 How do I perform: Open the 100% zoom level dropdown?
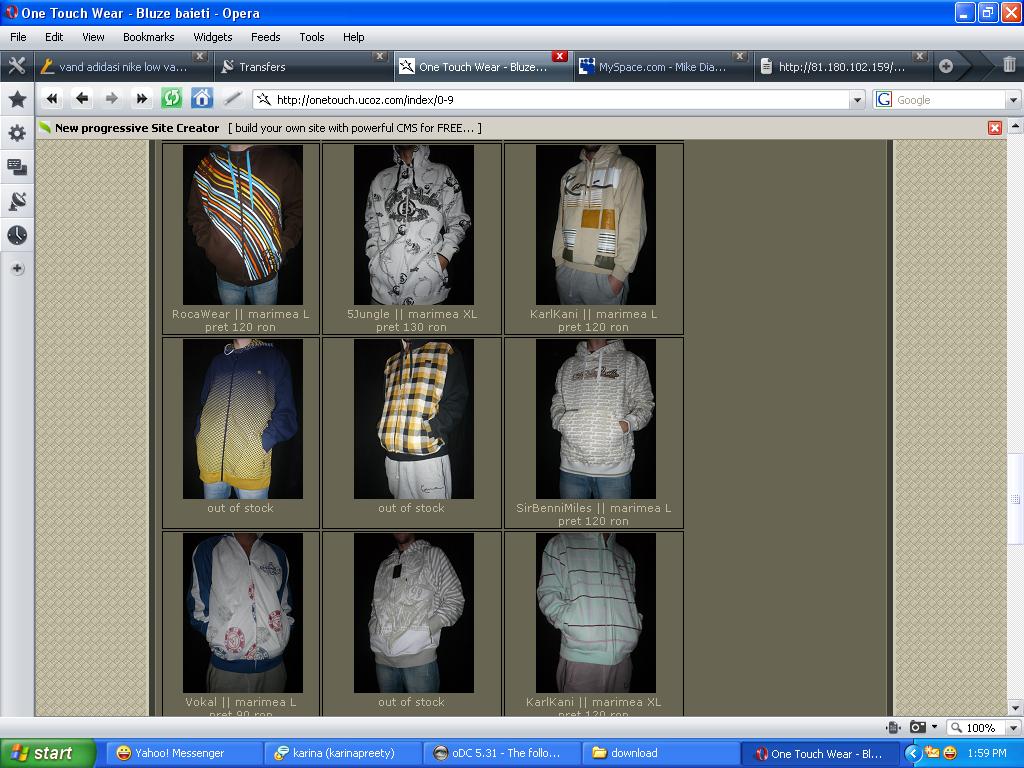point(1012,728)
